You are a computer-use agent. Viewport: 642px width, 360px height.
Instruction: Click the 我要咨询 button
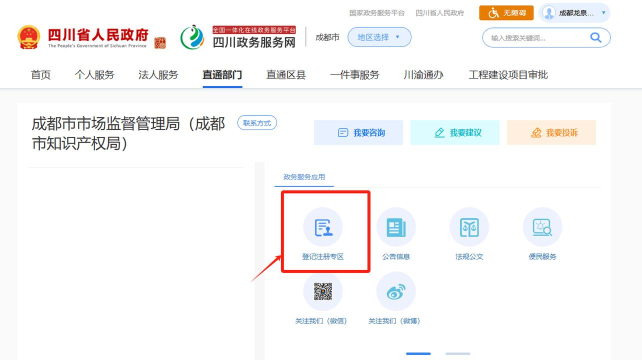pos(358,133)
